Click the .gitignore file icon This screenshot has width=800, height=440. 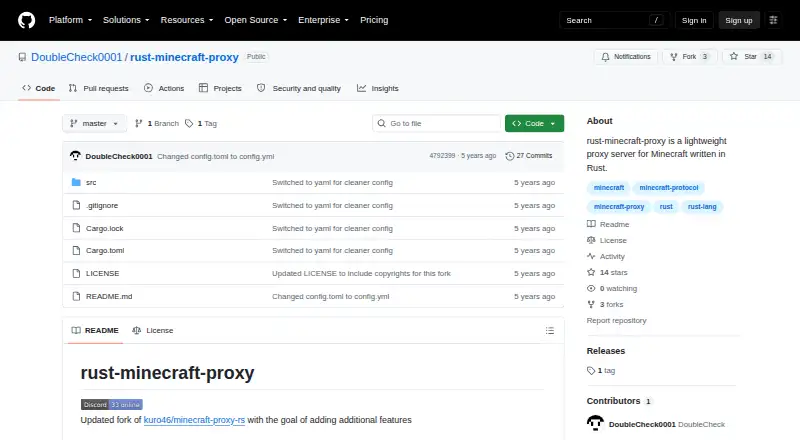[76, 205]
